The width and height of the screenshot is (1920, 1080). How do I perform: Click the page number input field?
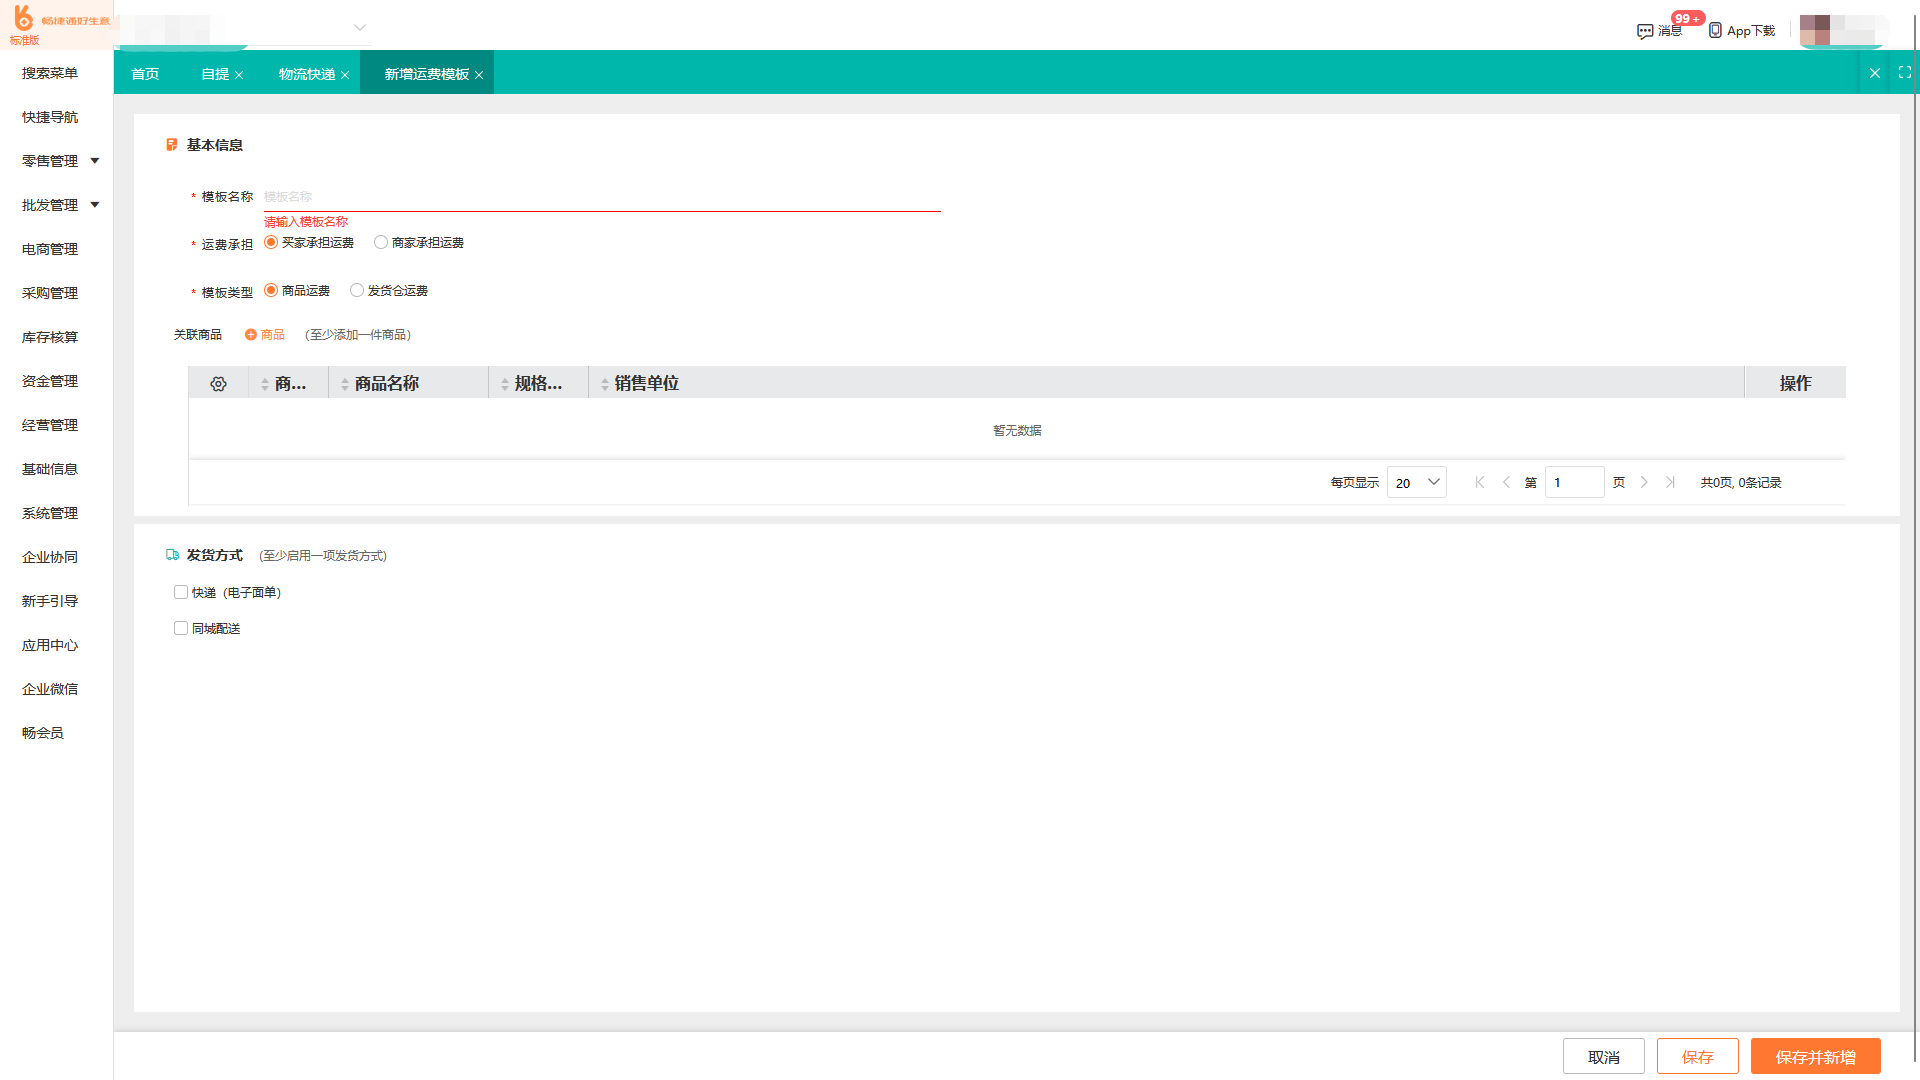click(1572, 483)
